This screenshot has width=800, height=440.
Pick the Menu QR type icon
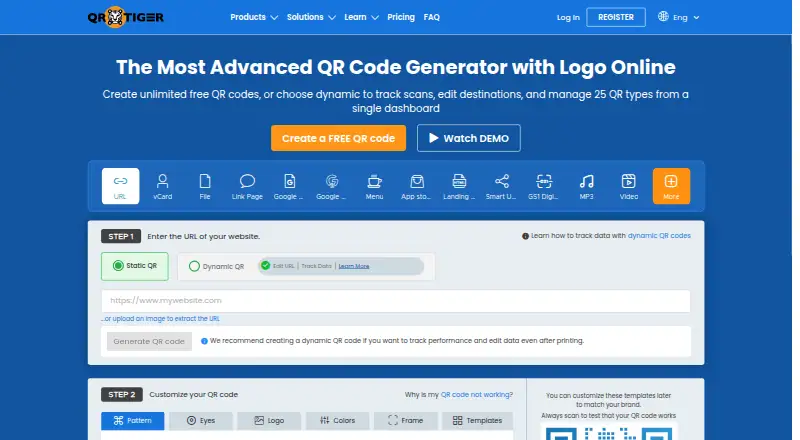[374, 186]
